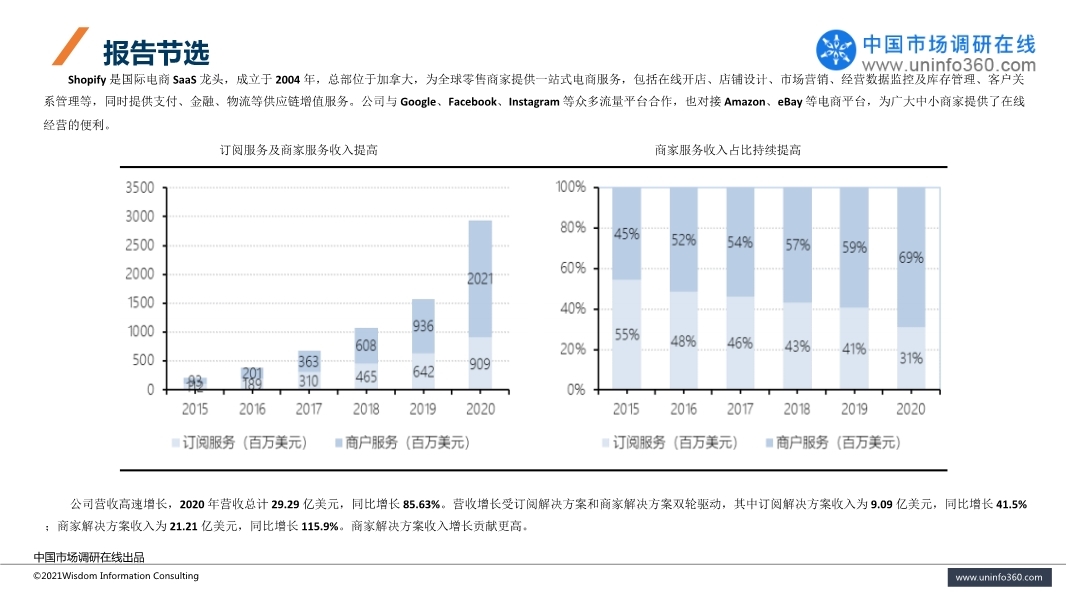Select the 2021 bar segment for 2020
The image size is (1066, 600).
point(480,278)
